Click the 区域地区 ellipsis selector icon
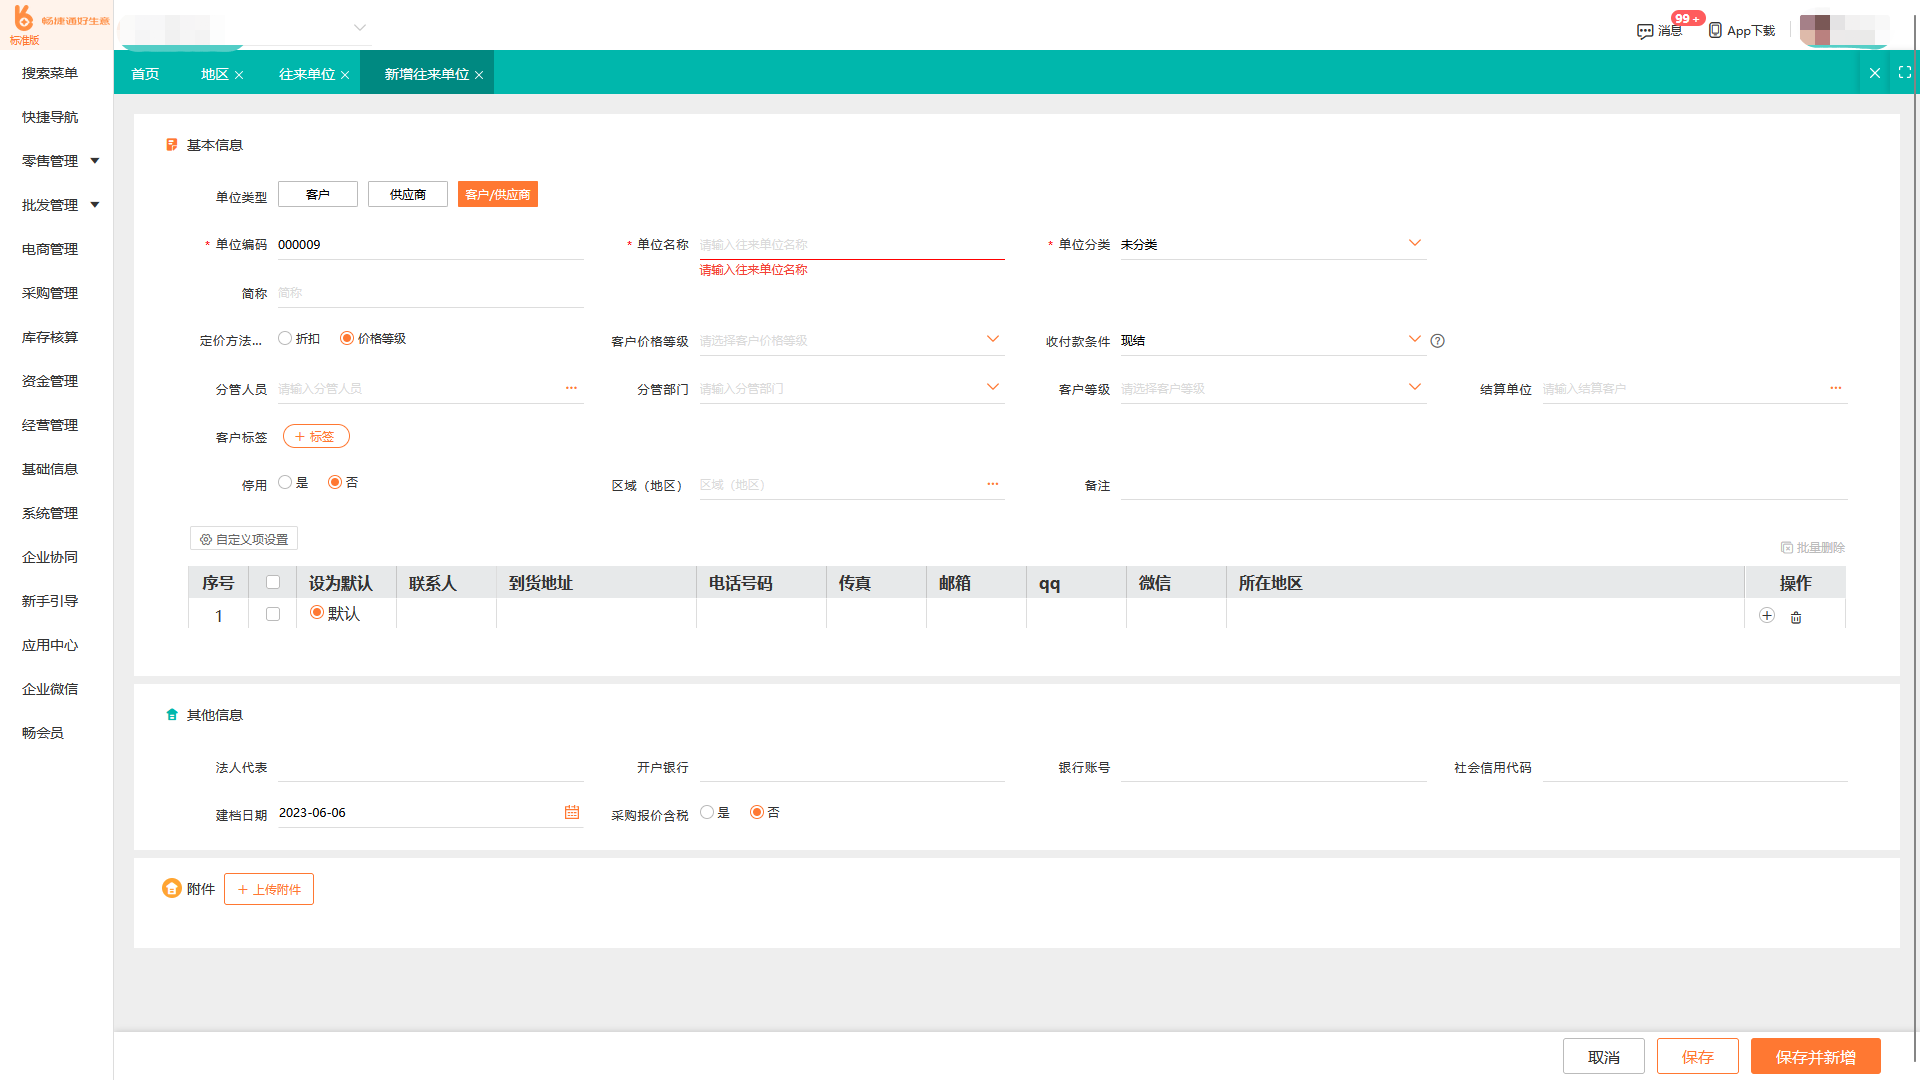1920x1080 pixels. (x=993, y=485)
